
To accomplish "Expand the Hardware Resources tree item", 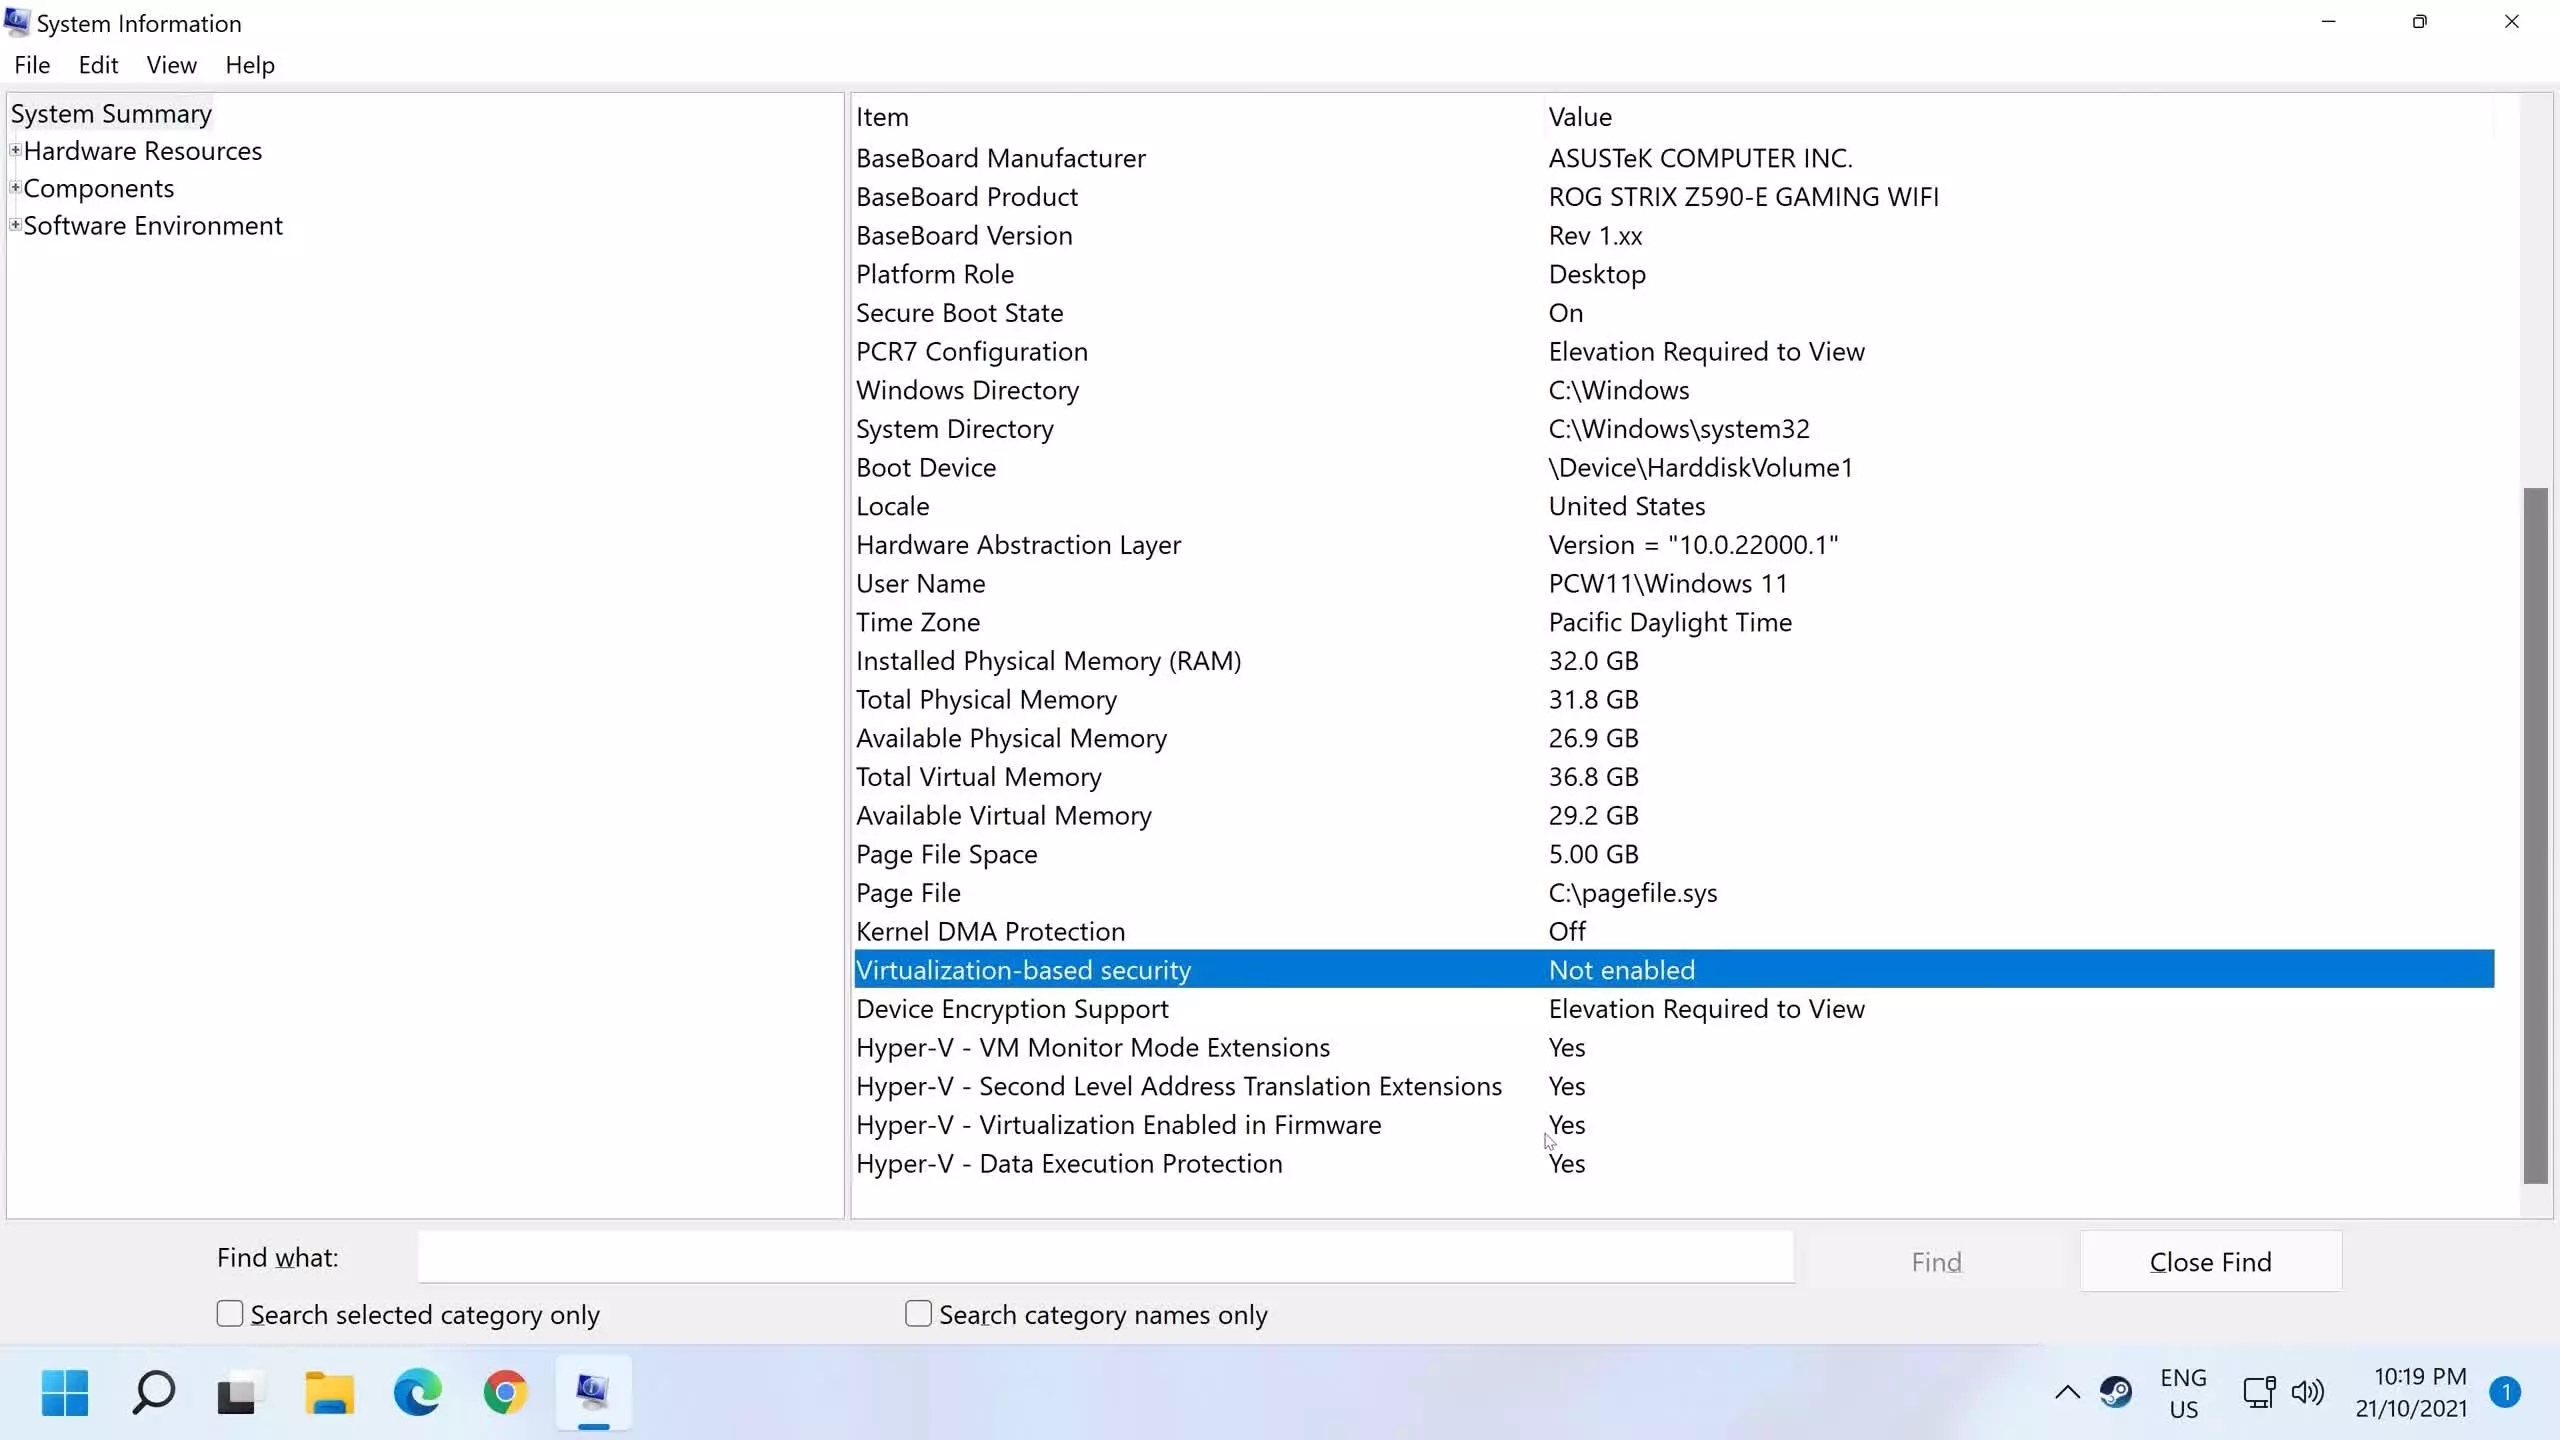I will [14, 149].
